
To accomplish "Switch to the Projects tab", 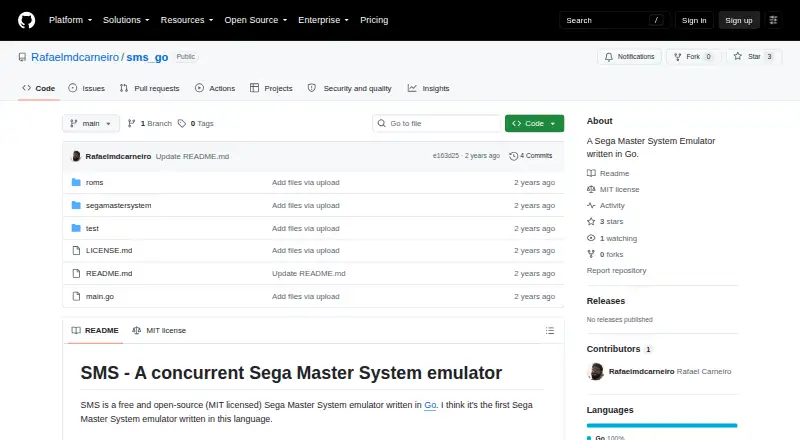I will 271,88.
